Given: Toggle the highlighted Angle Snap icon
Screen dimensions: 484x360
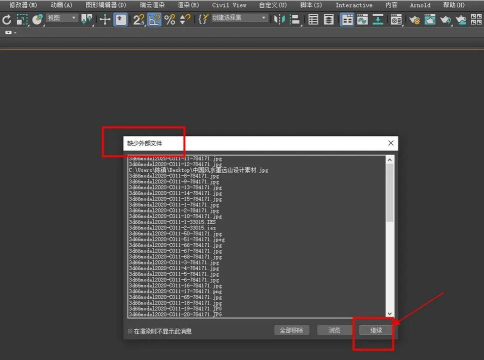Looking at the screenshot, I should 154,20.
